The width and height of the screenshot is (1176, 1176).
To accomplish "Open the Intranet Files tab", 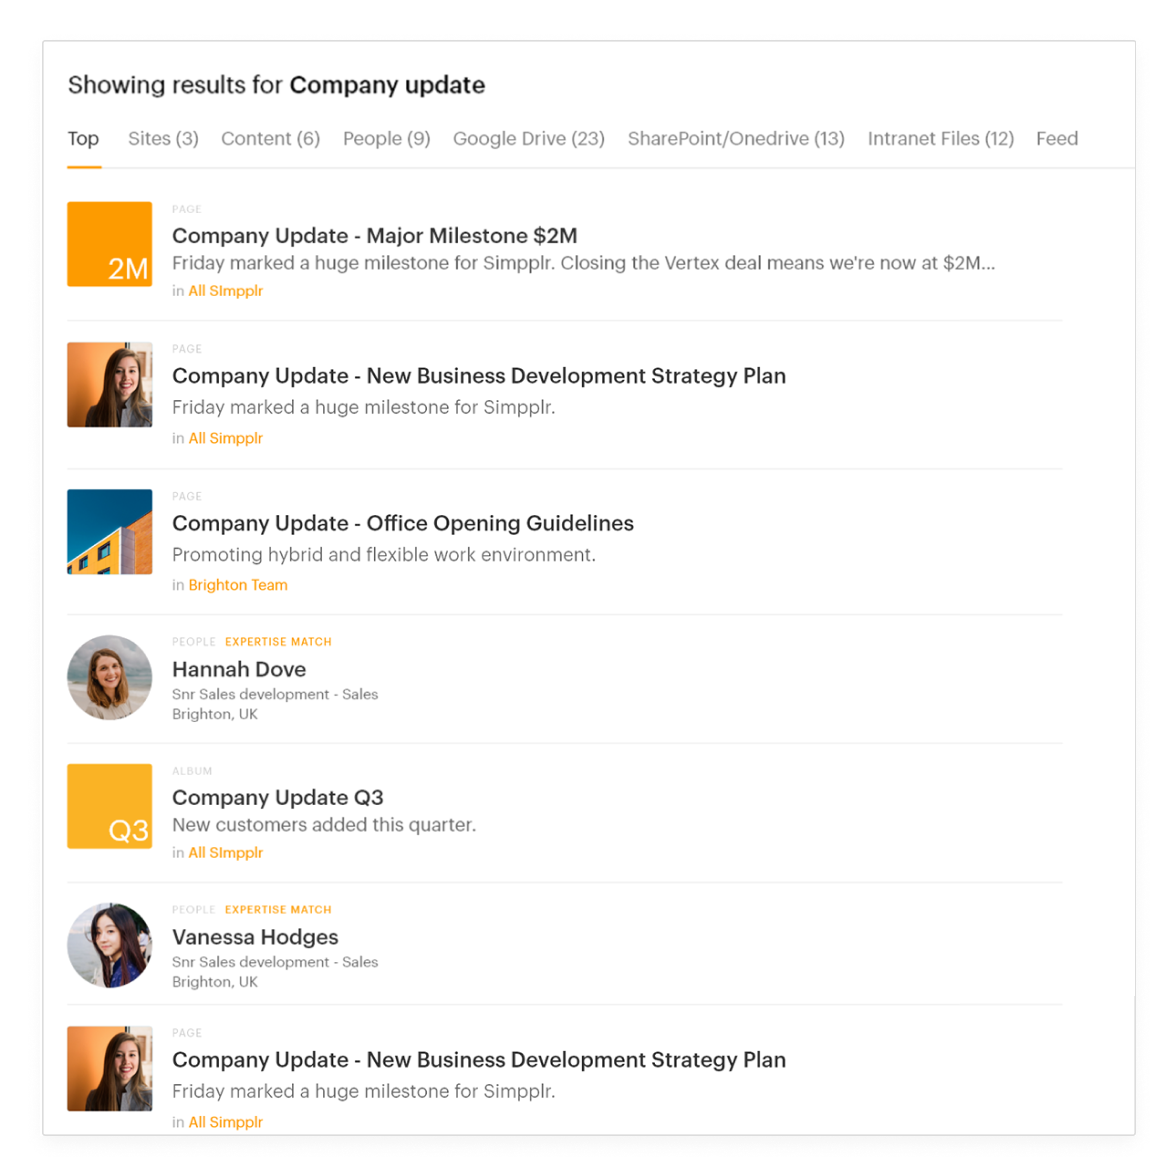I will pyautogui.click(x=939, y=139).
